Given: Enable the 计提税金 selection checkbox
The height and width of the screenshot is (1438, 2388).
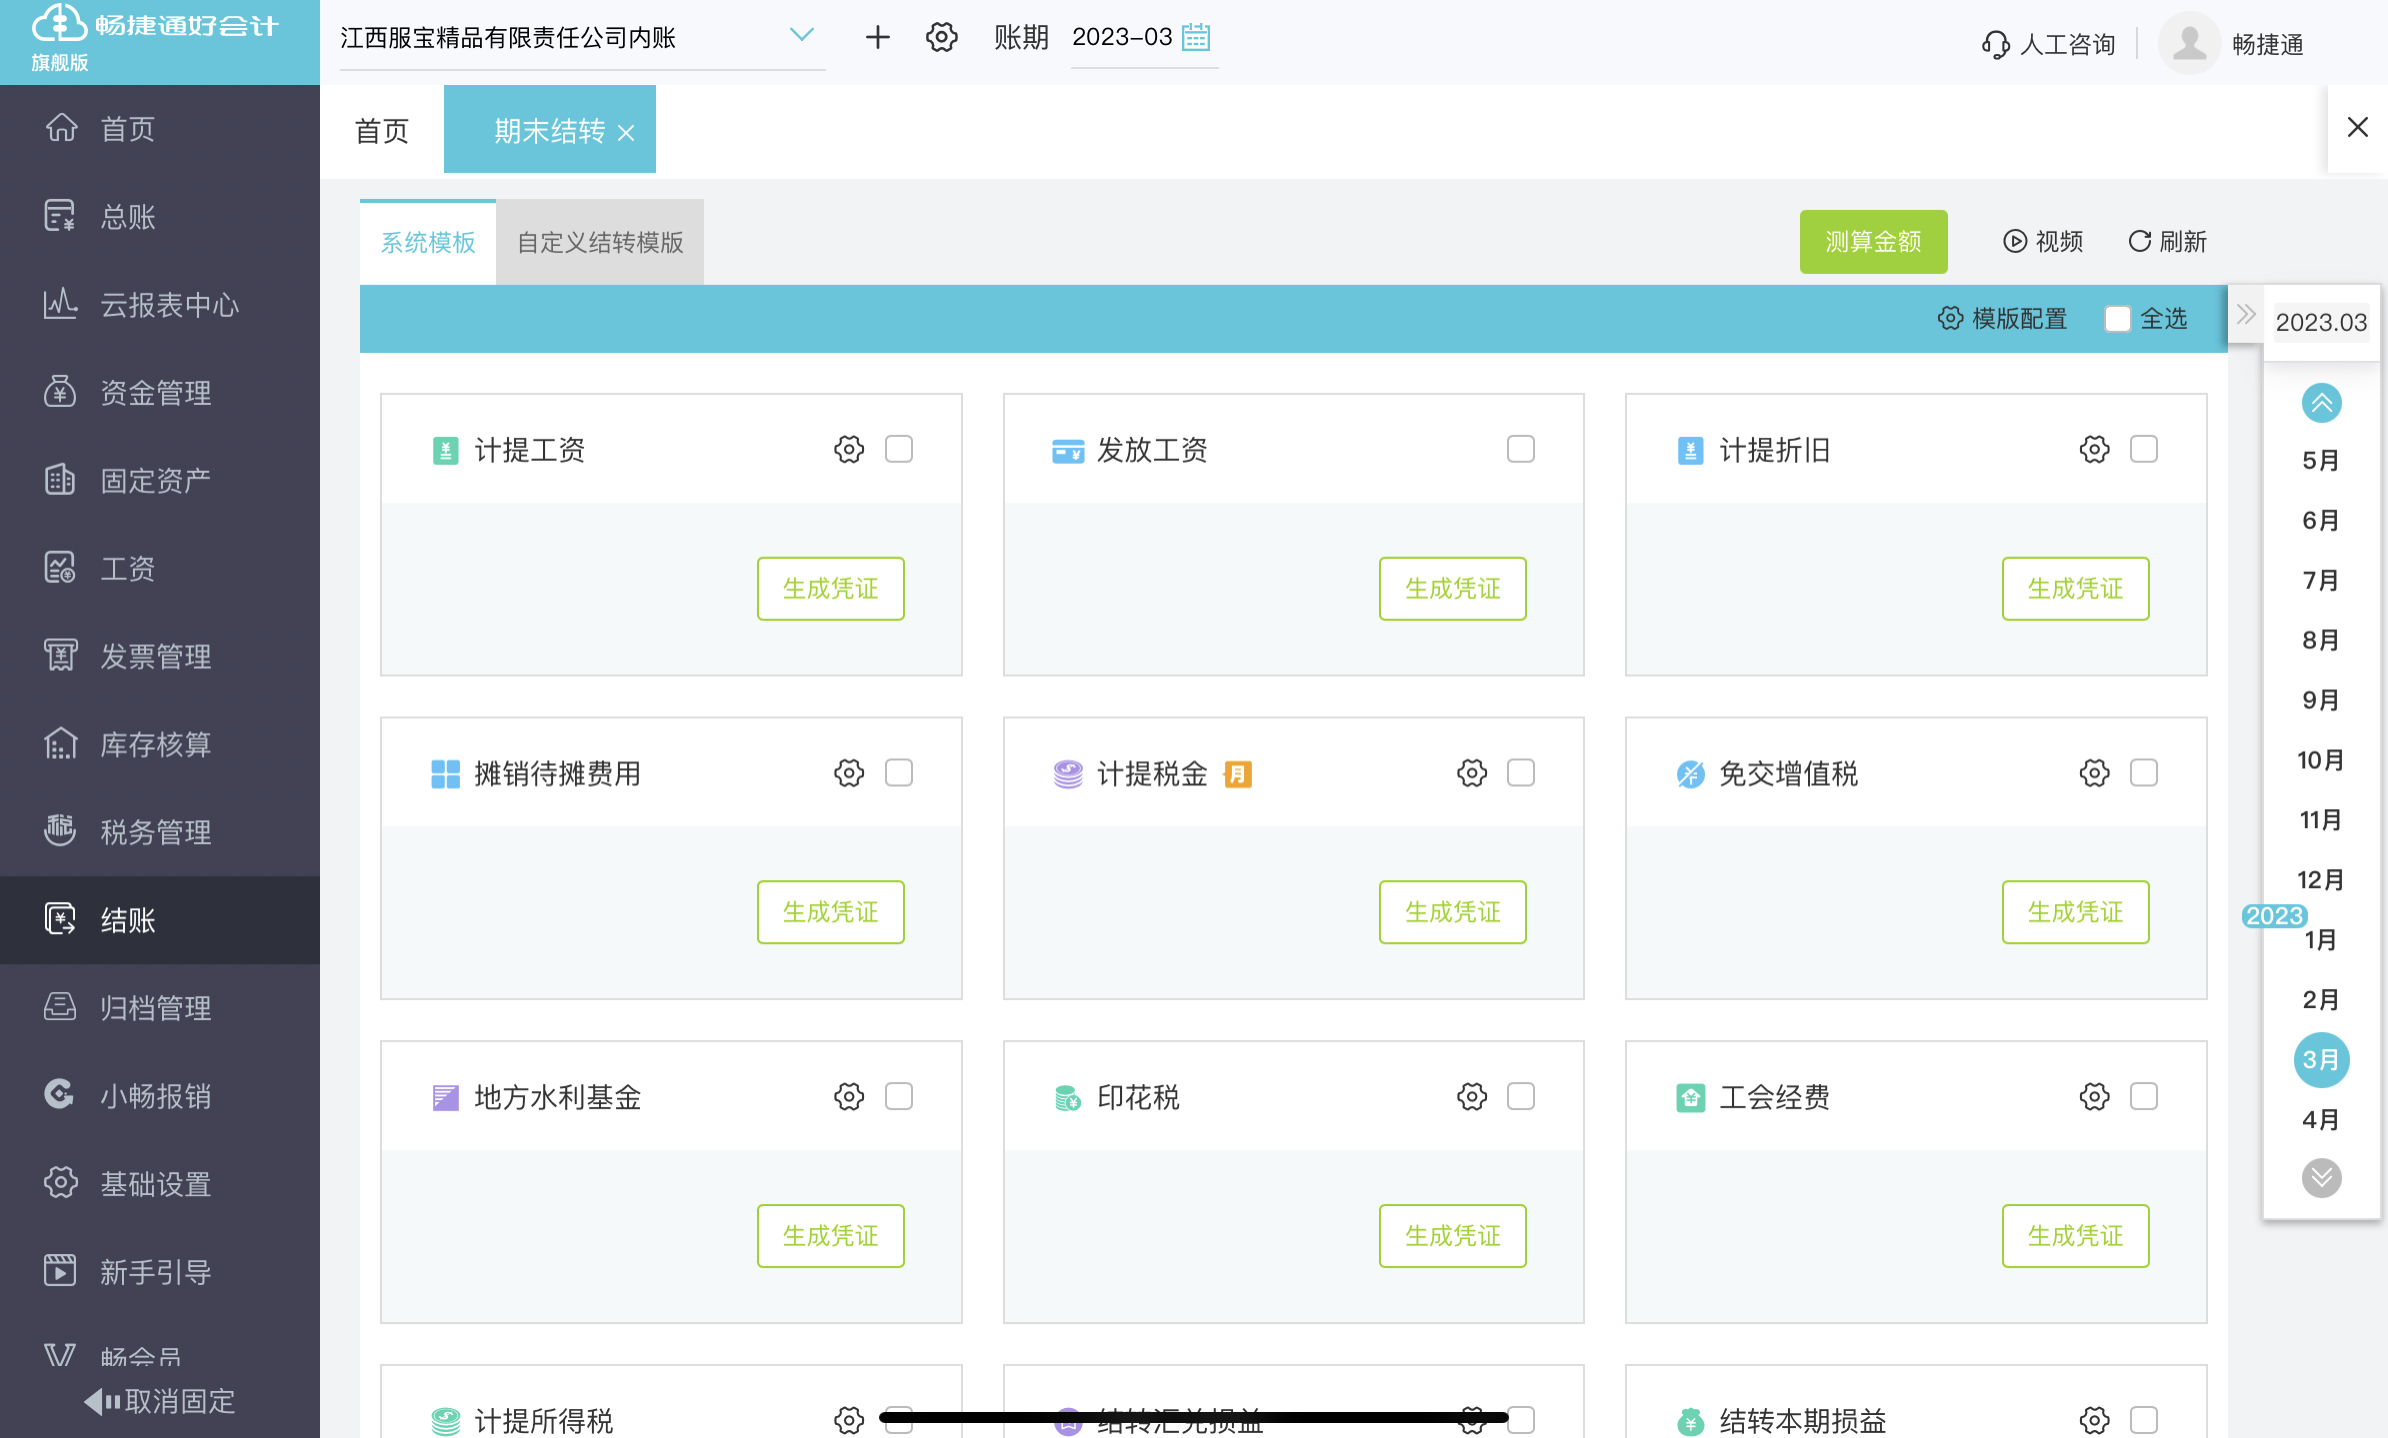Looking at the screenshot, I should [x=1520, y=771].
